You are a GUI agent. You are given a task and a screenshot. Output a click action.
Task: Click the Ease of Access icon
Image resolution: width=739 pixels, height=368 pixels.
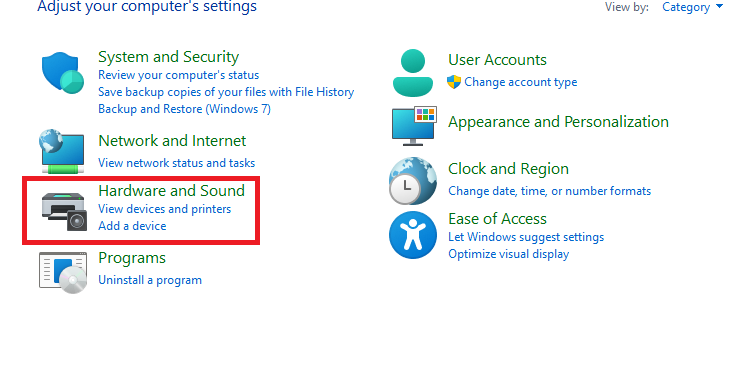[413, 235]
